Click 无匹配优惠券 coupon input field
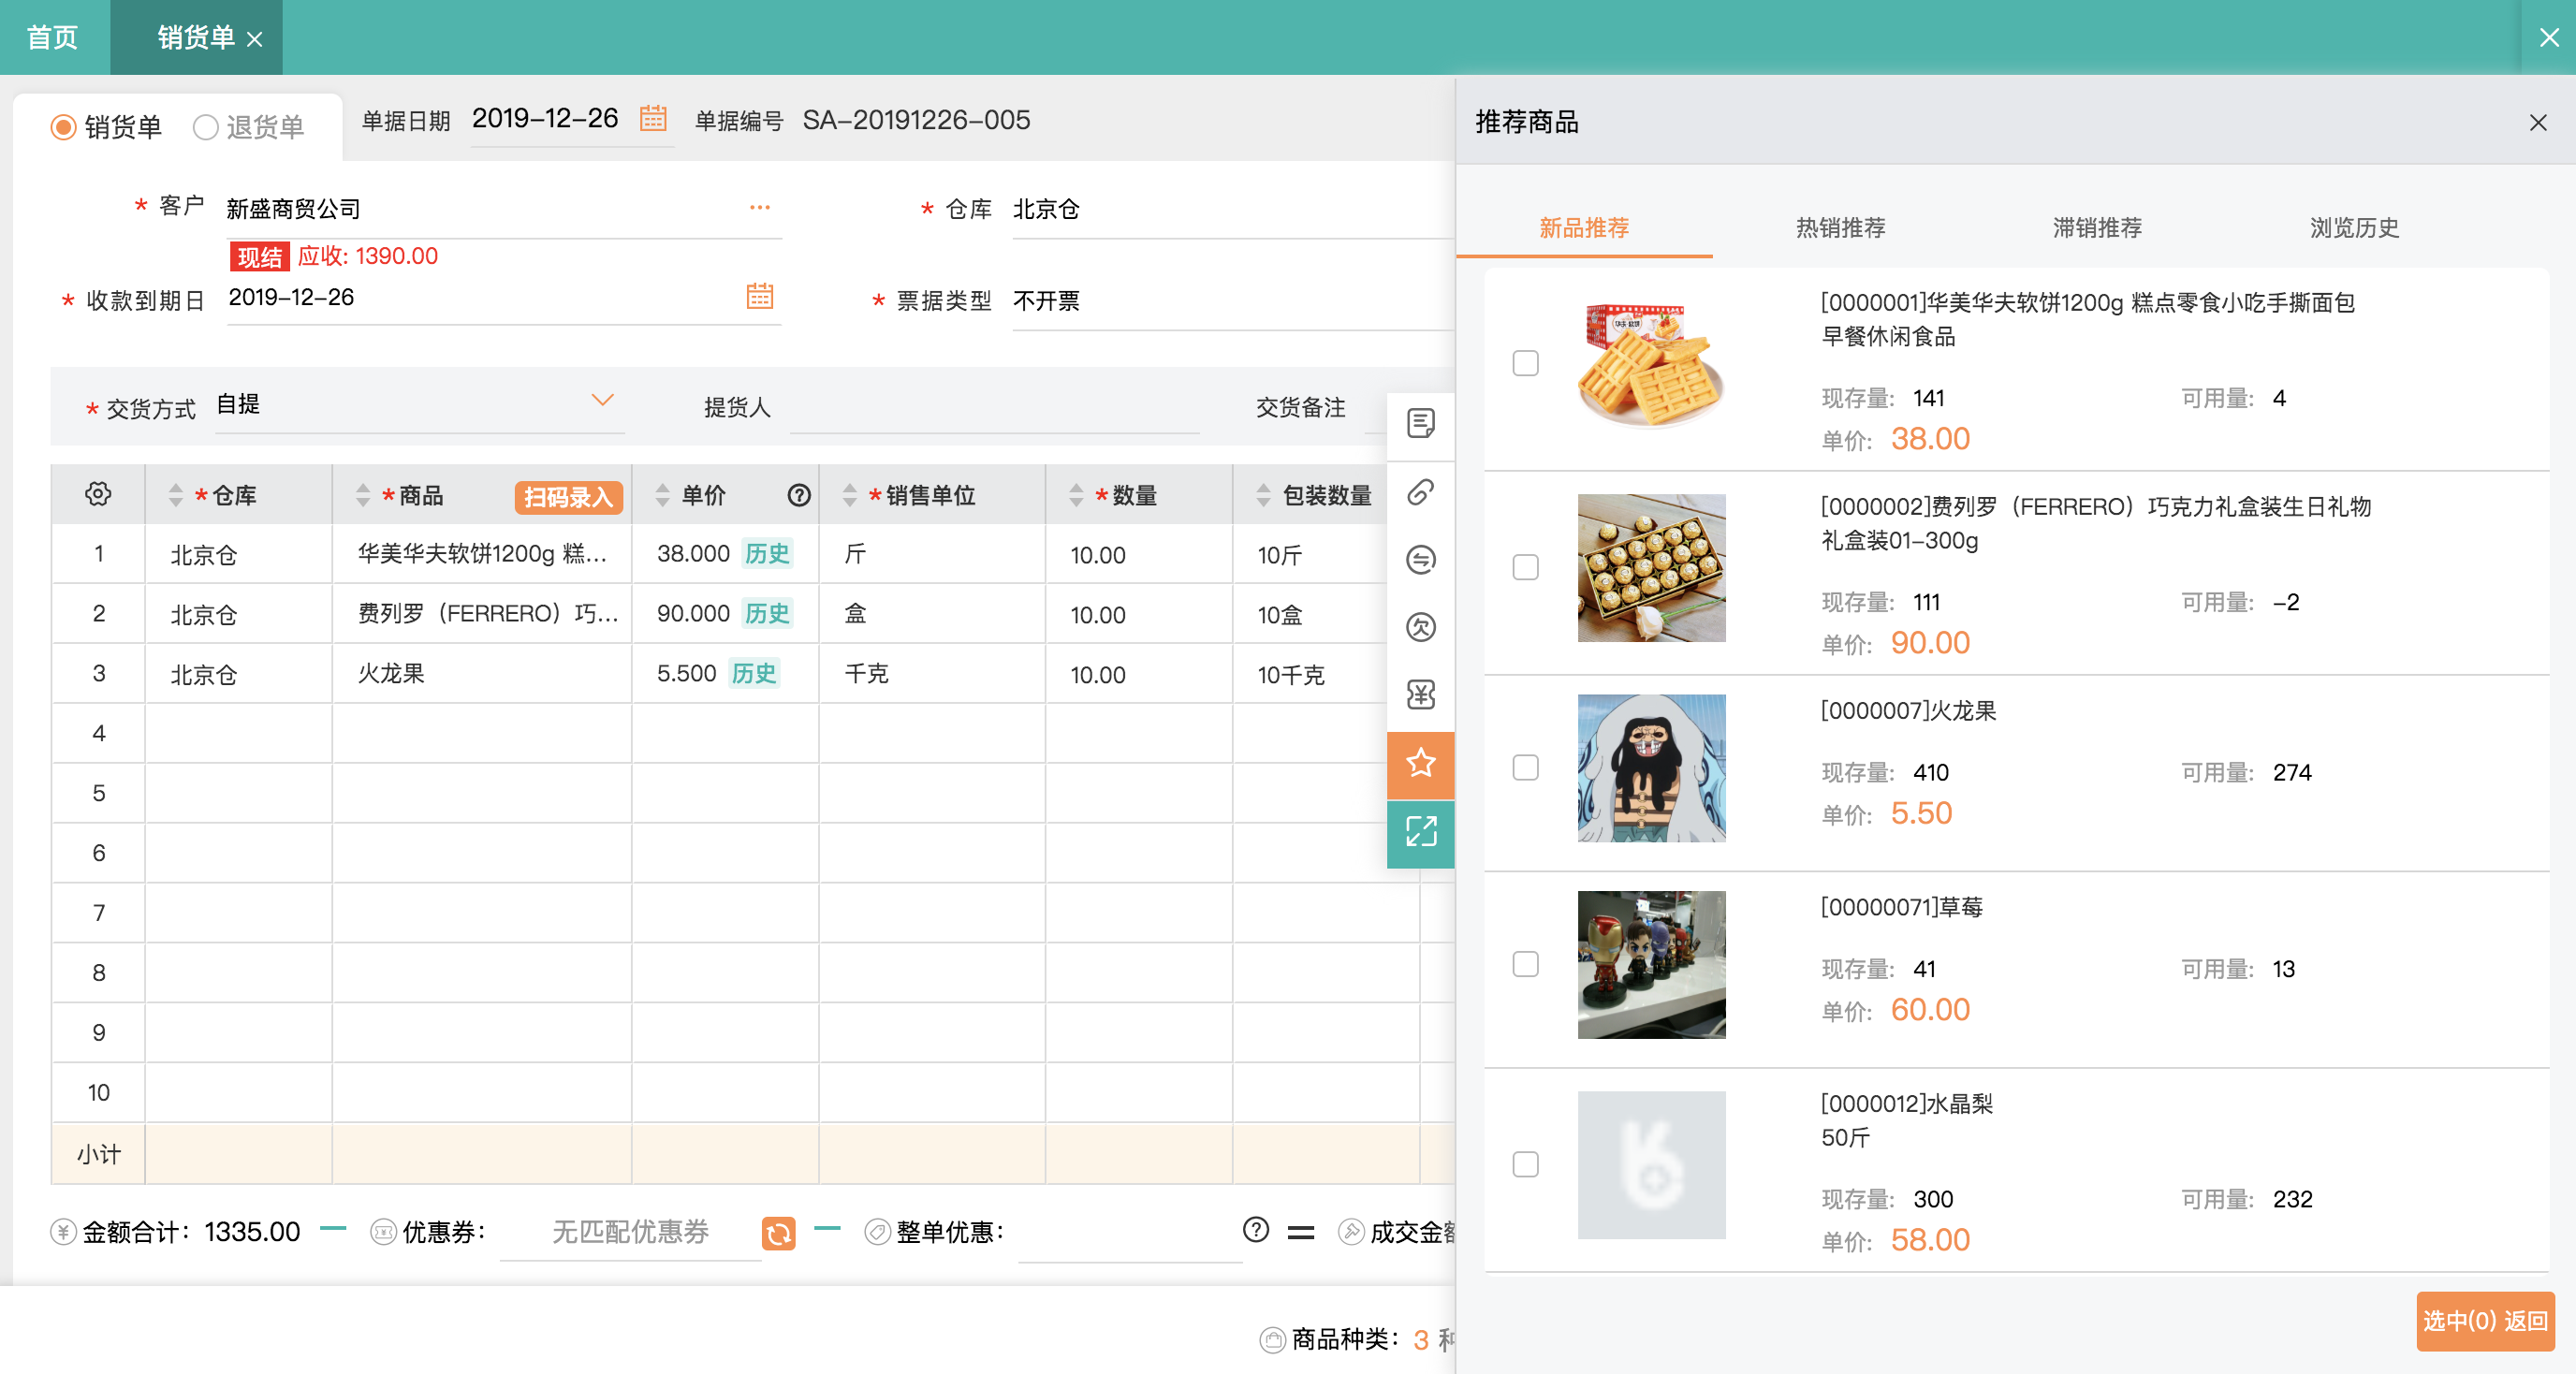Viewport: 2576px width, 1374px height. pos(630,1233)
